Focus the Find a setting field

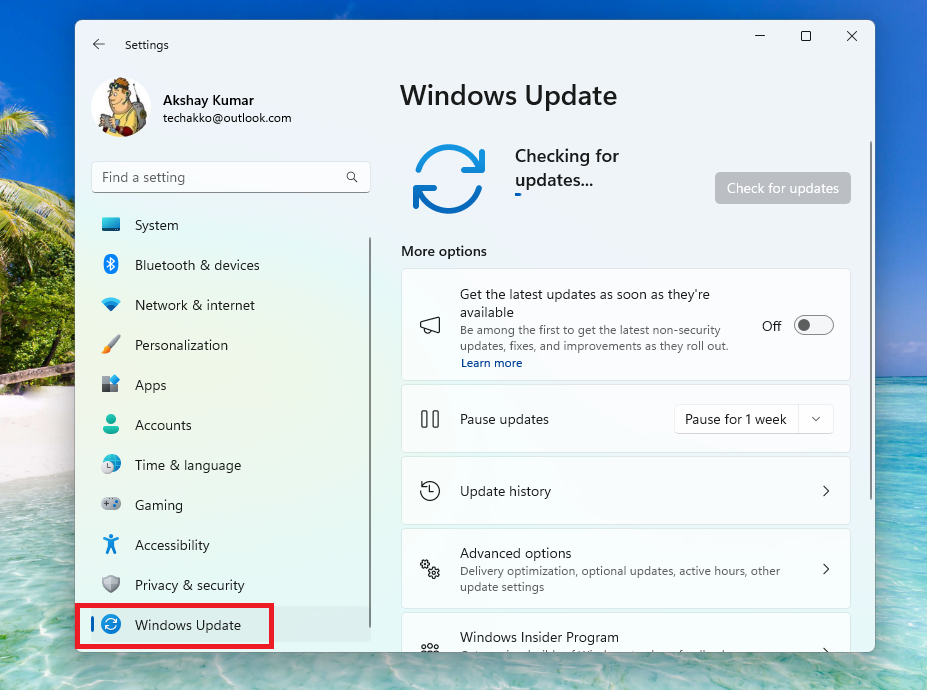point(231,177)
